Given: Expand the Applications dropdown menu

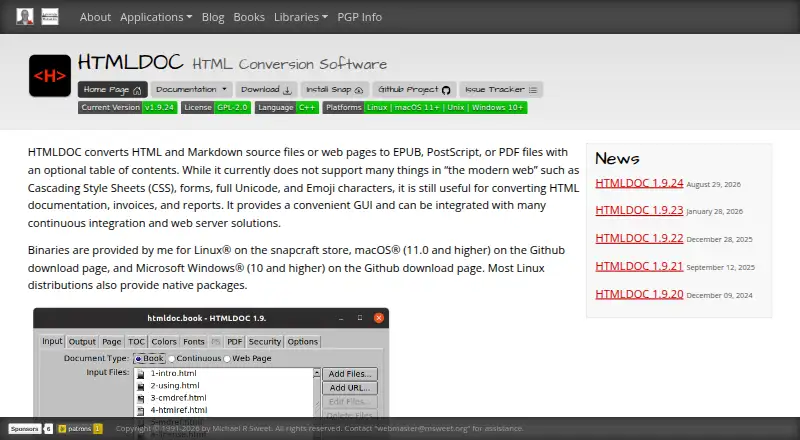Looking at the screenshot, I should click(x=156, y=17).
